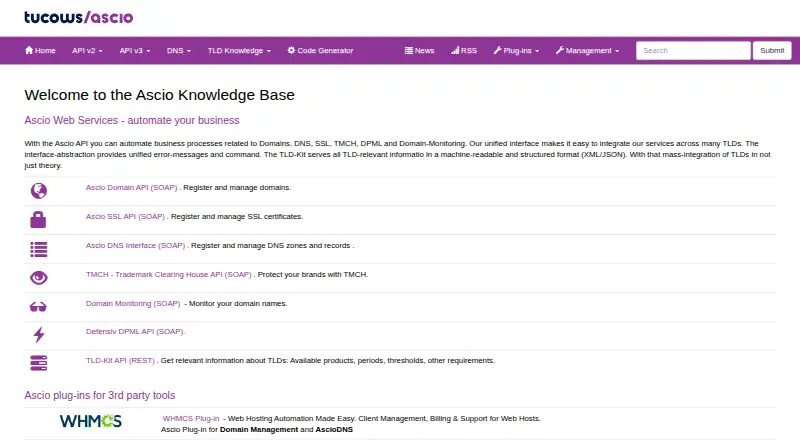Click the Monitor your domain names text
Image resolution: width=800 pixels, height=440 pixels.
pos(238,304)
